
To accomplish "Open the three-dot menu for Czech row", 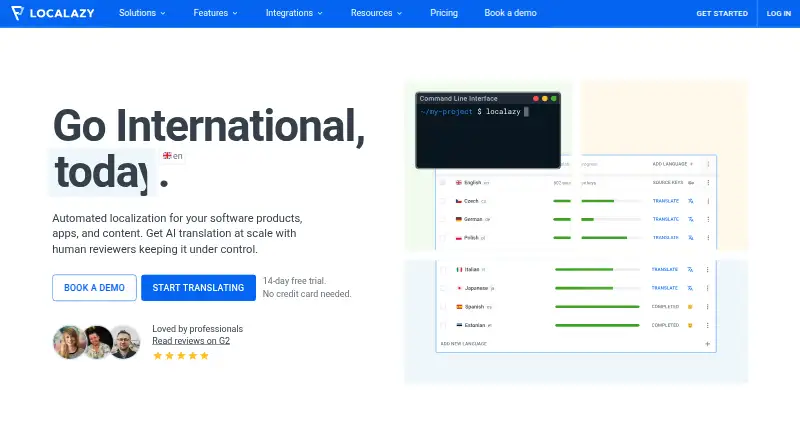I will click(708, 201).
